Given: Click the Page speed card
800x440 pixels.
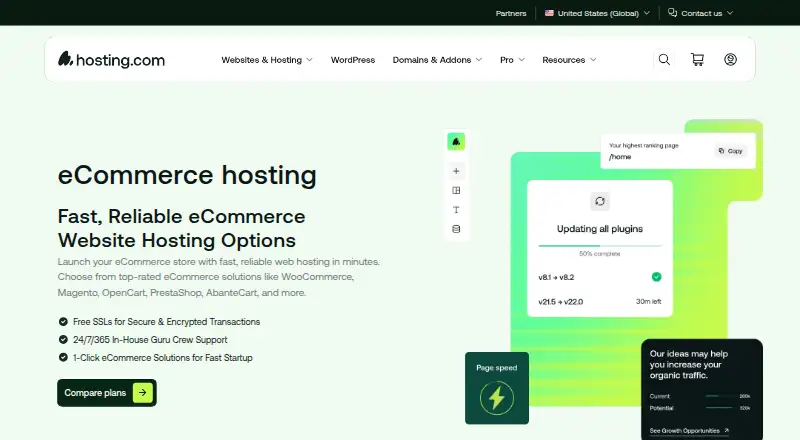Looking at the screenshot, I should click(x=497, y=388).
